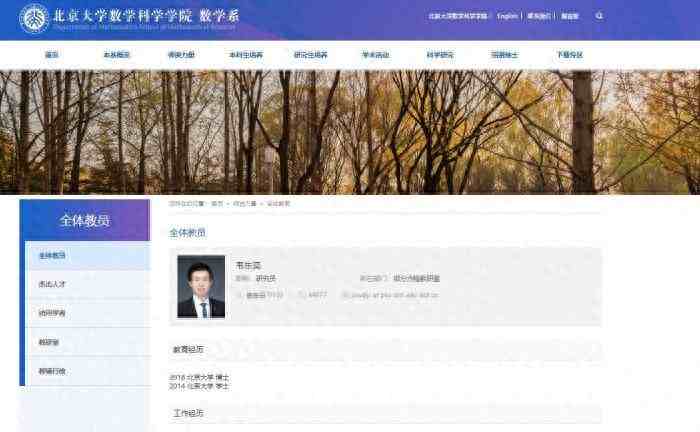This screenshot has height=432, width=700.
Task: Open the faculty member's portrait photo
Action: [201, 286]
